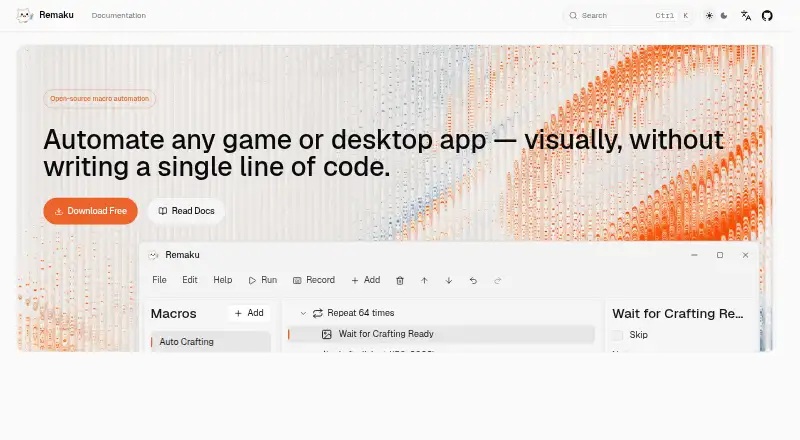800x440 pixels.
Task: Open the Edit menu in Remaku window
Action: click(190, 280)
